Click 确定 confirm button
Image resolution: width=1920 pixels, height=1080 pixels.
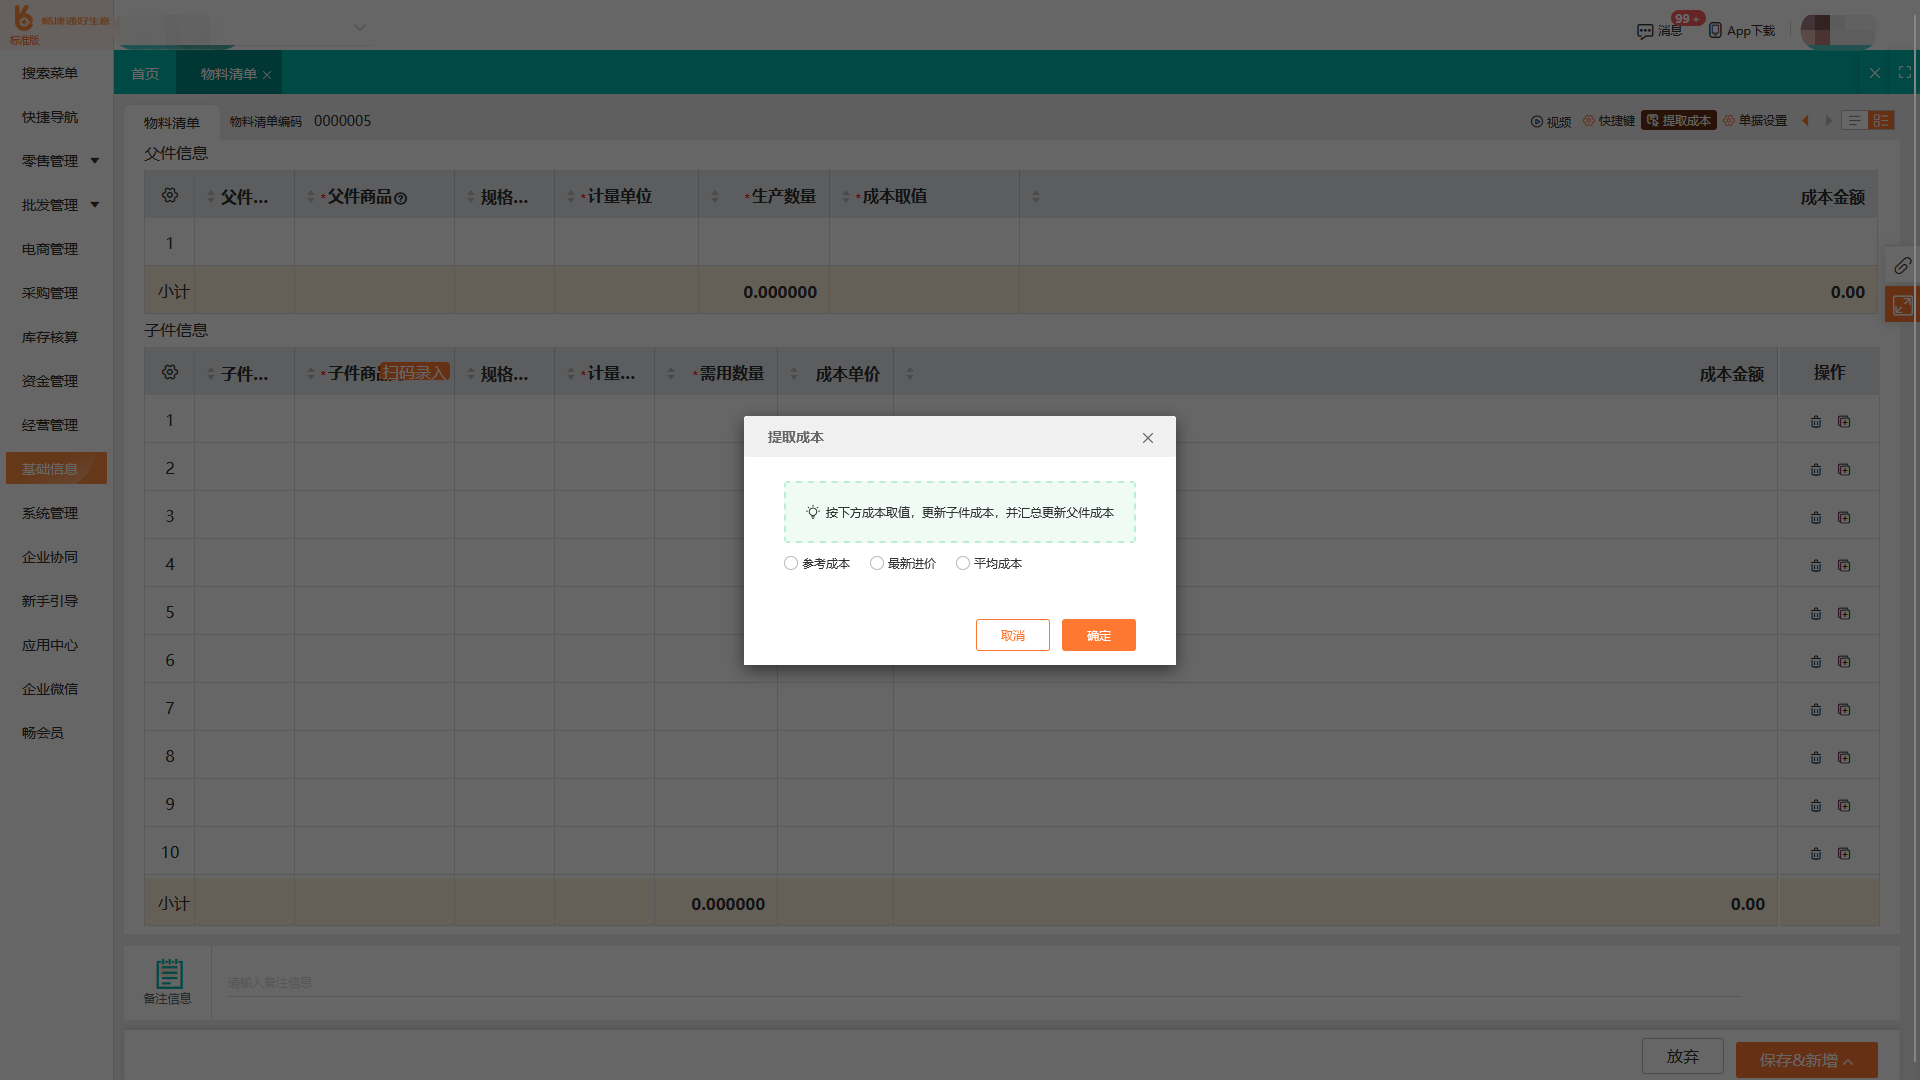1098,634
